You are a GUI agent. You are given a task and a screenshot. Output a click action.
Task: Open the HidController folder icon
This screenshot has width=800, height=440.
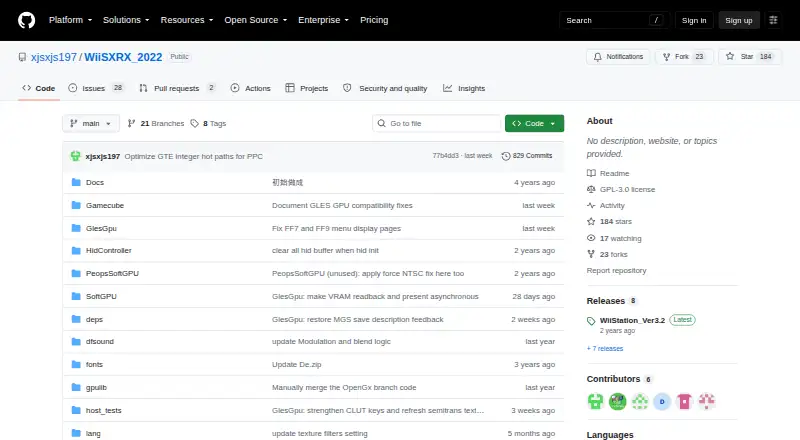click(x=76, y=251)
